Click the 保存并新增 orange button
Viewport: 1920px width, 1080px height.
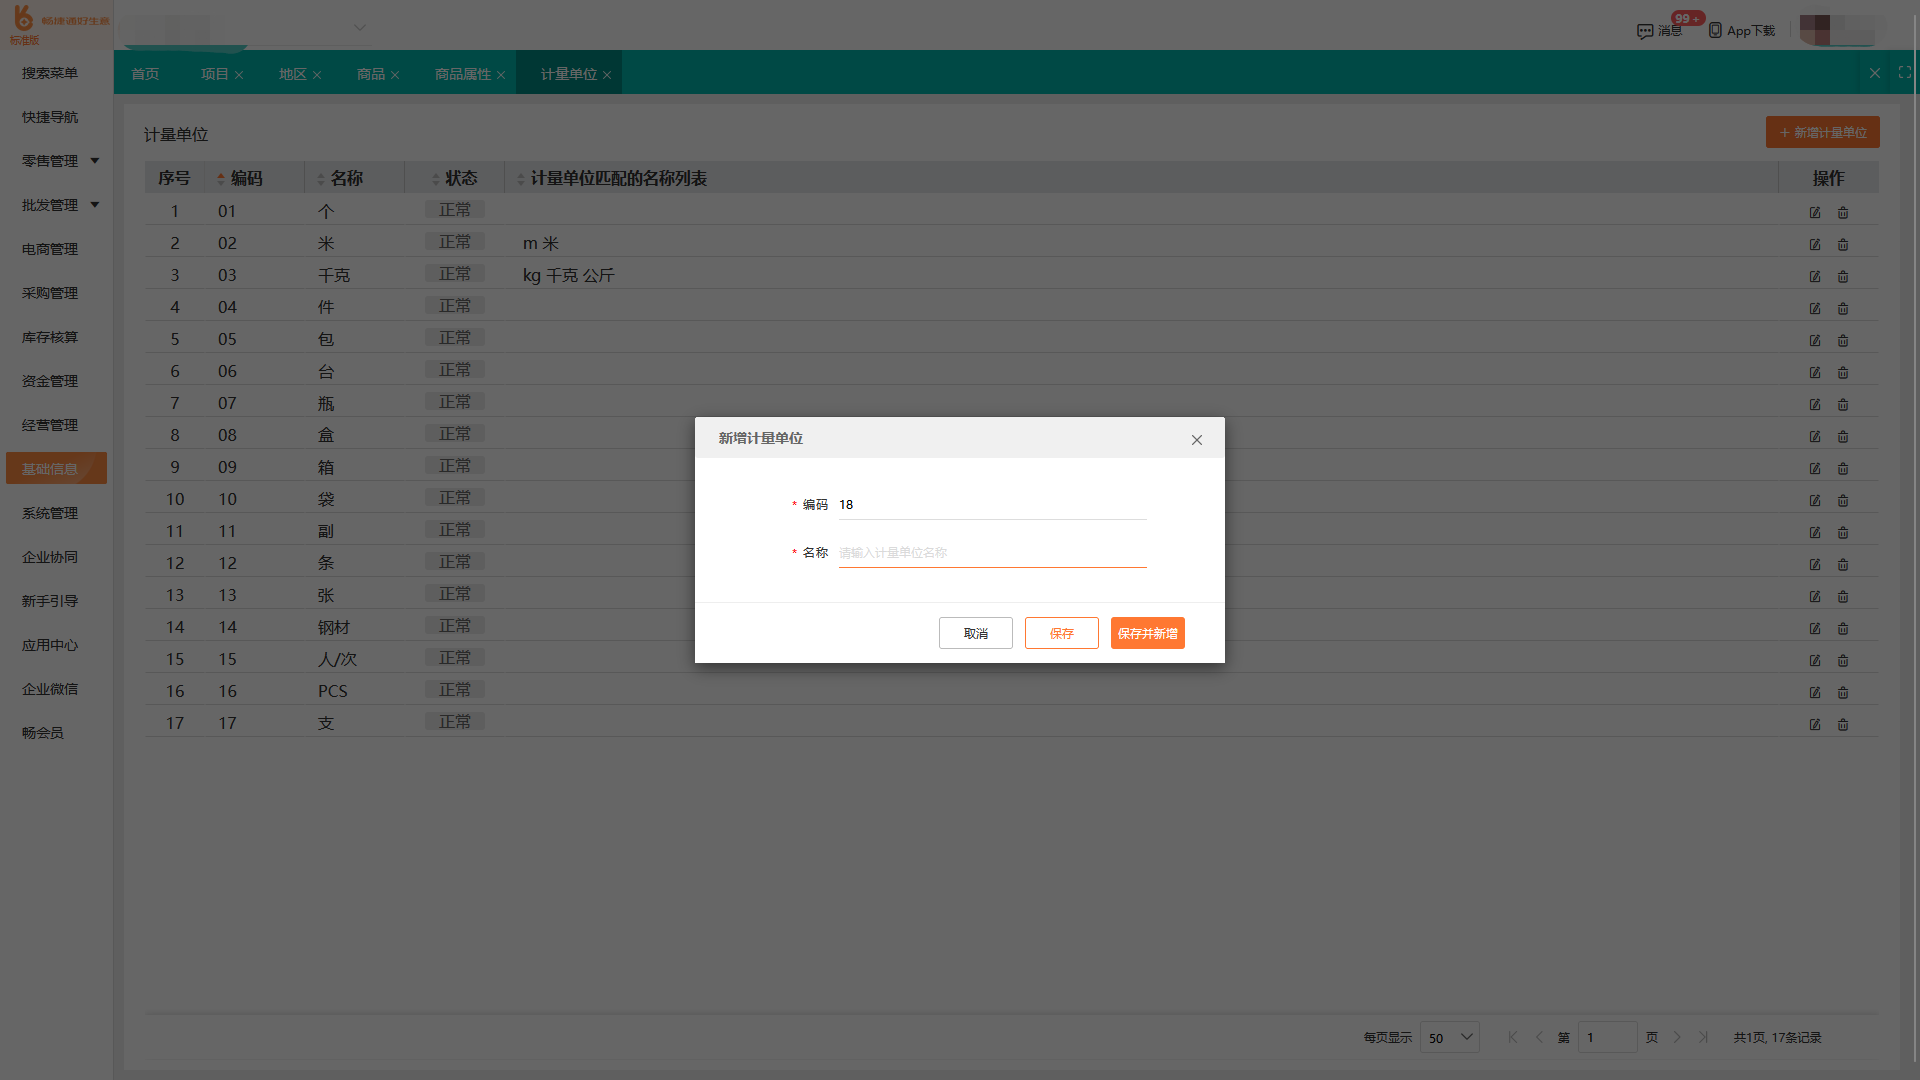[x=1146, y=633]
